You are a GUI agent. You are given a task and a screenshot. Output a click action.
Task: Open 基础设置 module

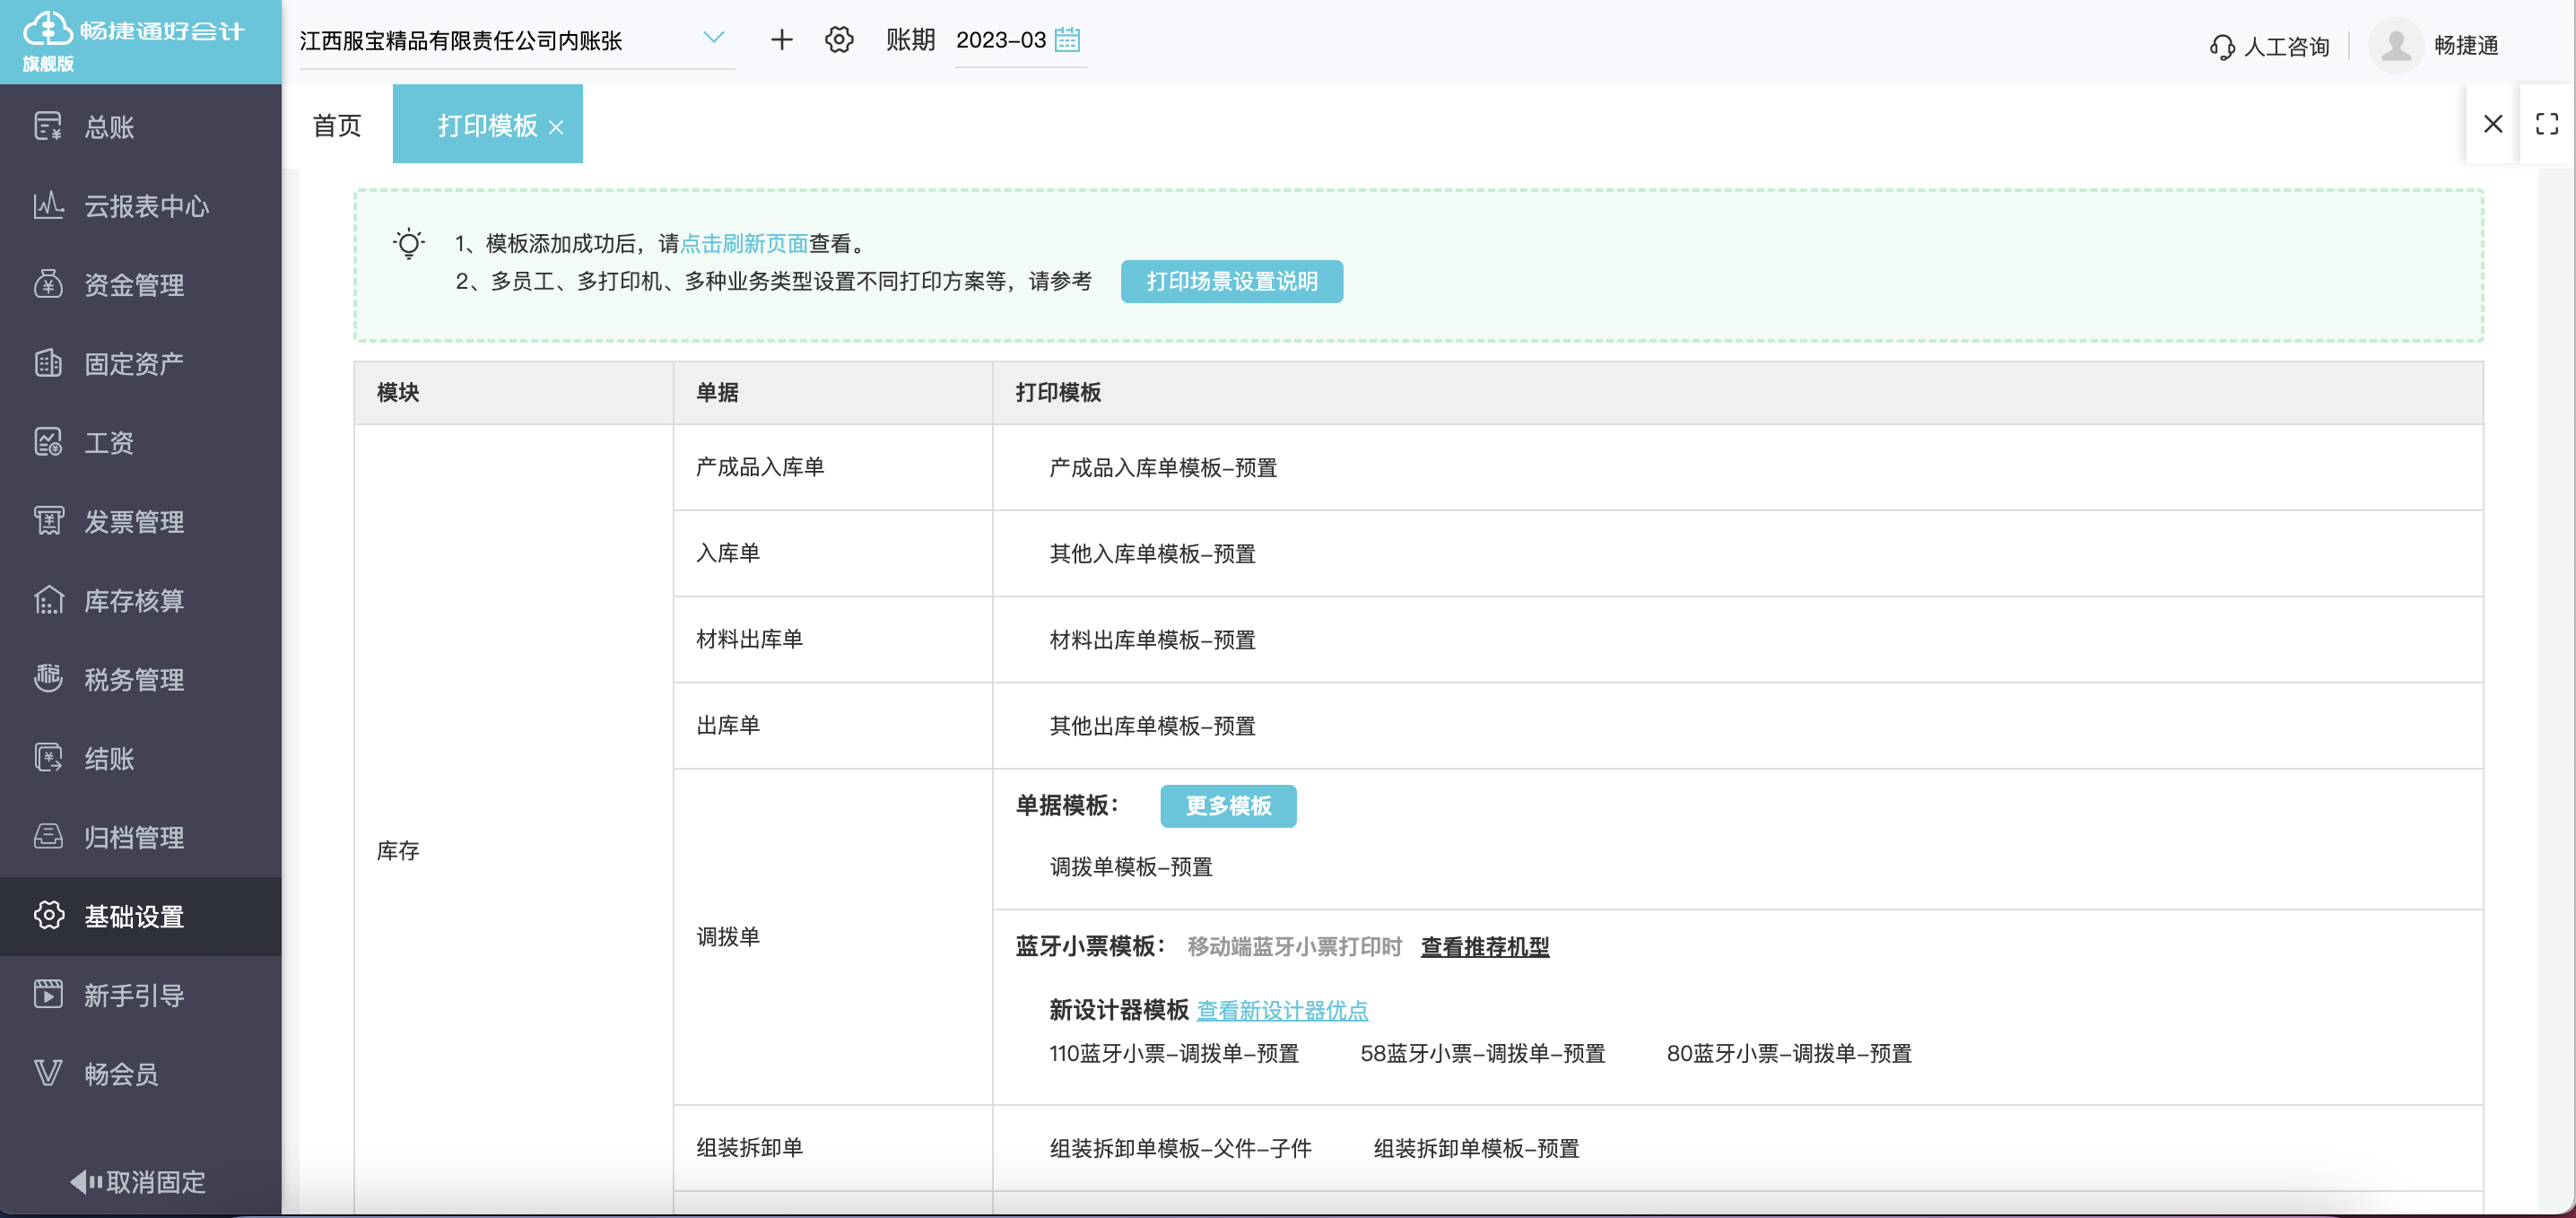tap(140, 916)
